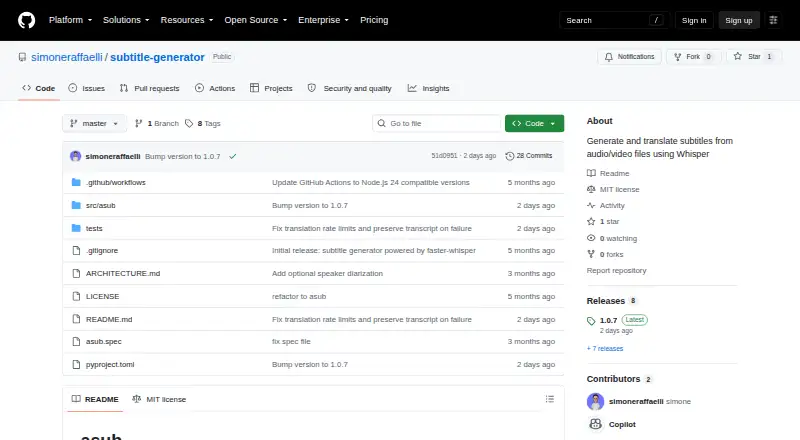Open commit 'Add optional speaker diarization'
The width and height of the screenshot is (800, 440).
[327, 274]
